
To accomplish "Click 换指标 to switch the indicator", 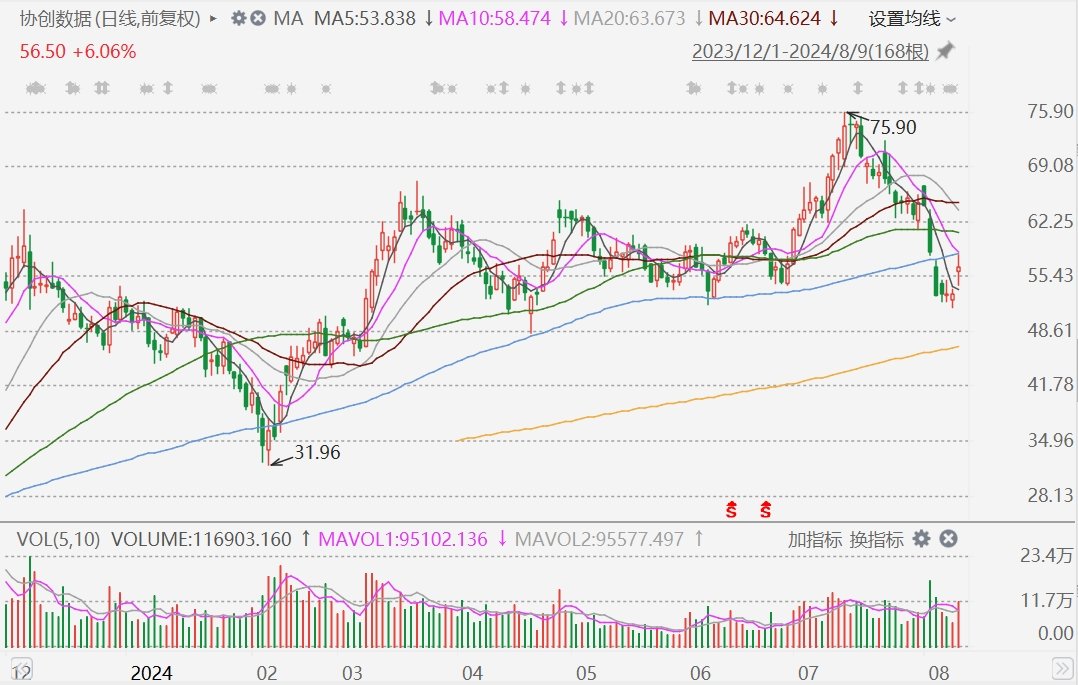I will [876, 539].
